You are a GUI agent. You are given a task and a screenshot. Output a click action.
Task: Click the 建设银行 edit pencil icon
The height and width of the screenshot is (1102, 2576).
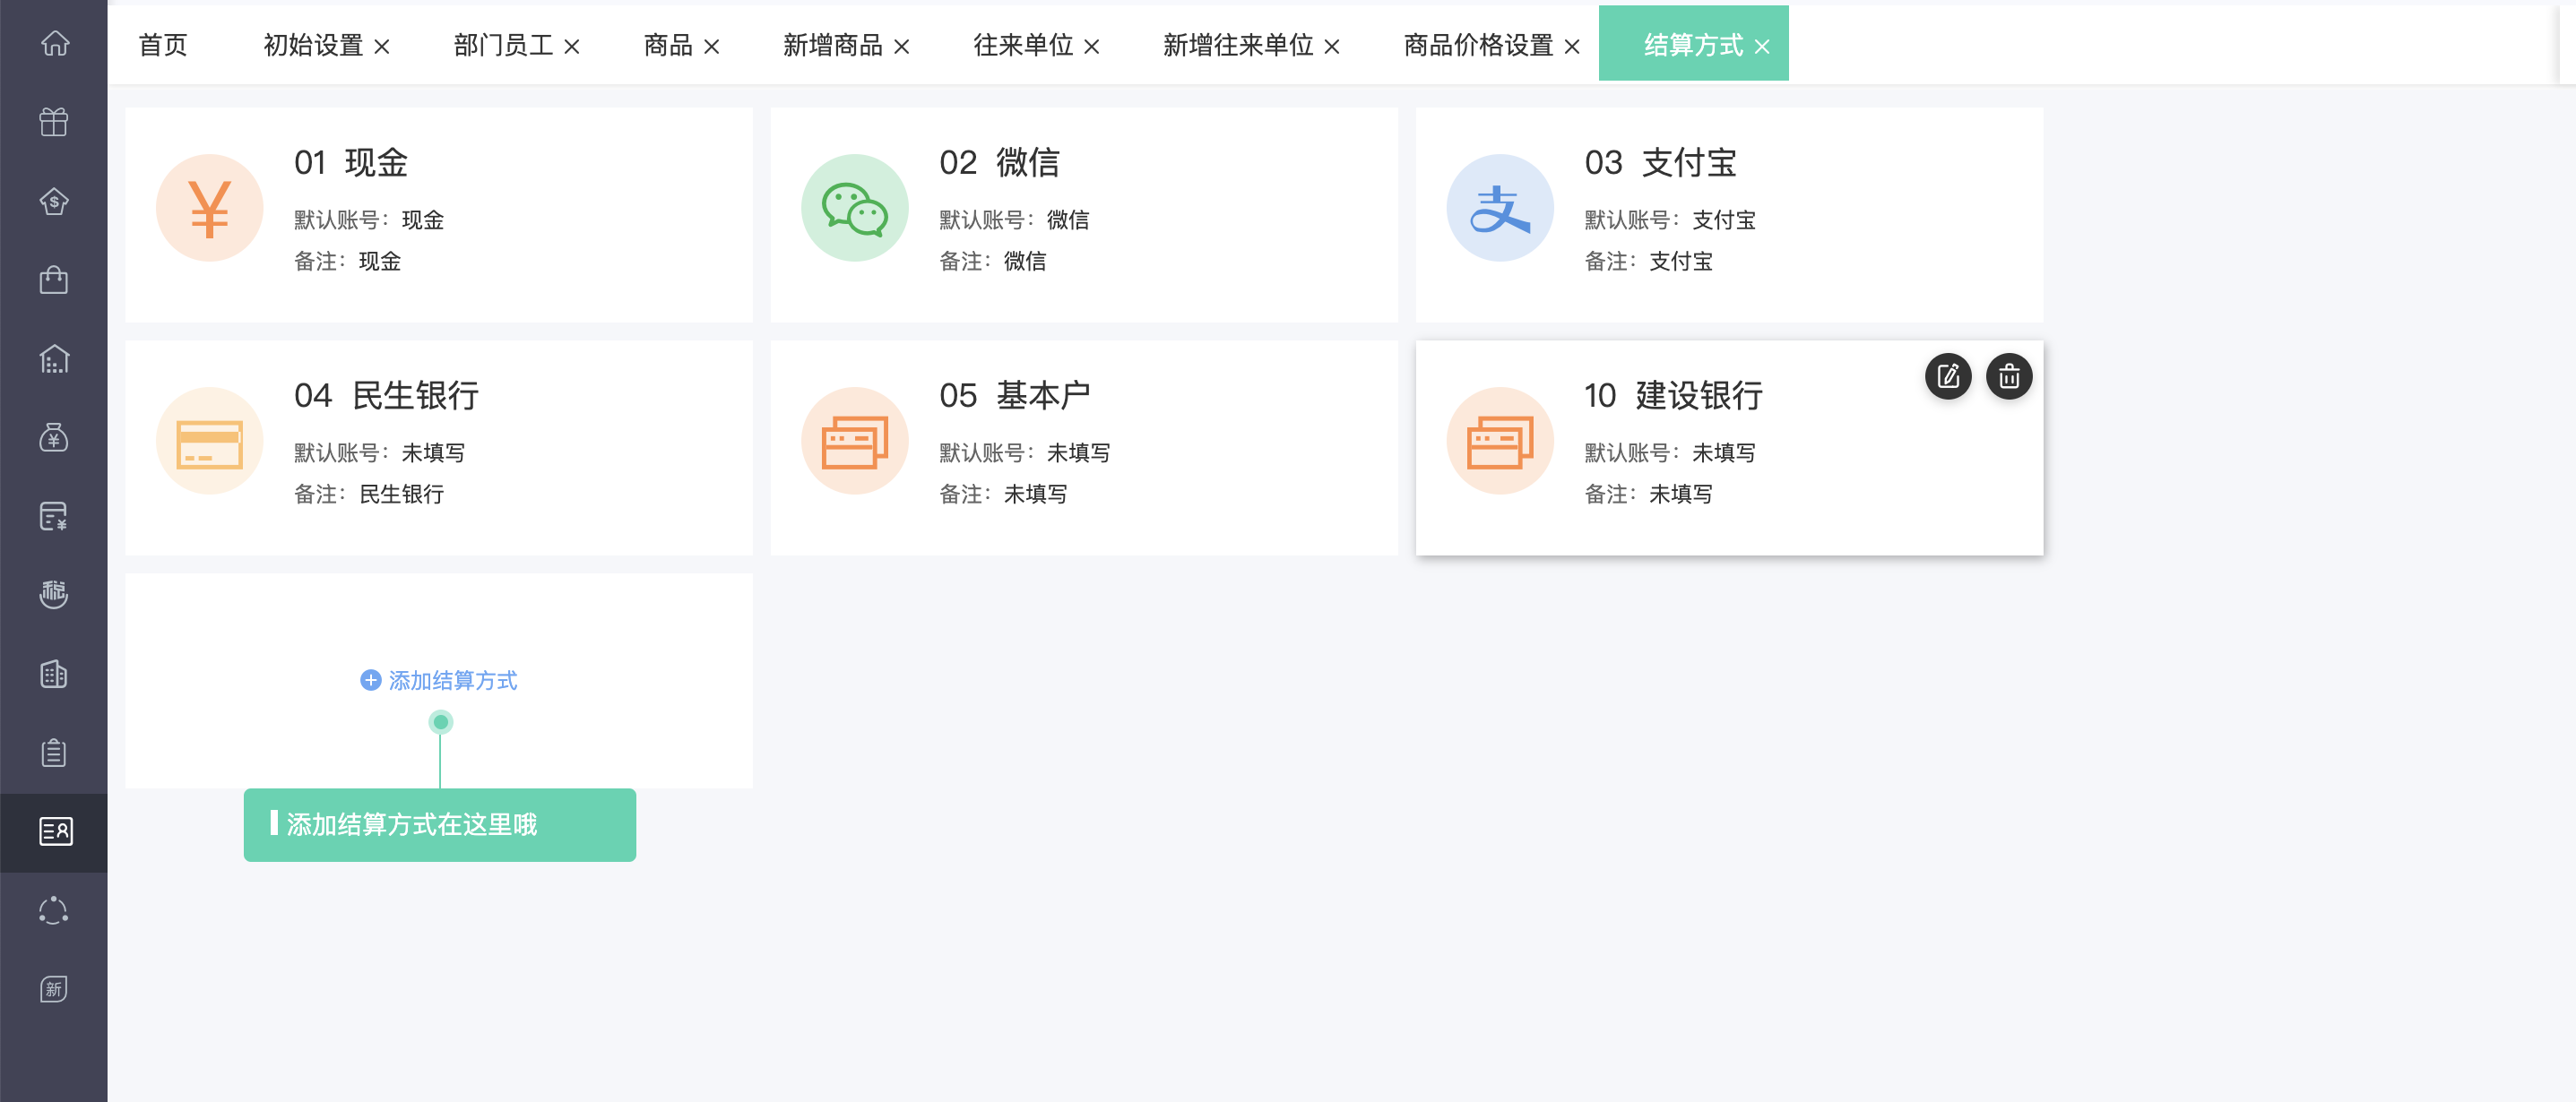(x=1947, y=378)
